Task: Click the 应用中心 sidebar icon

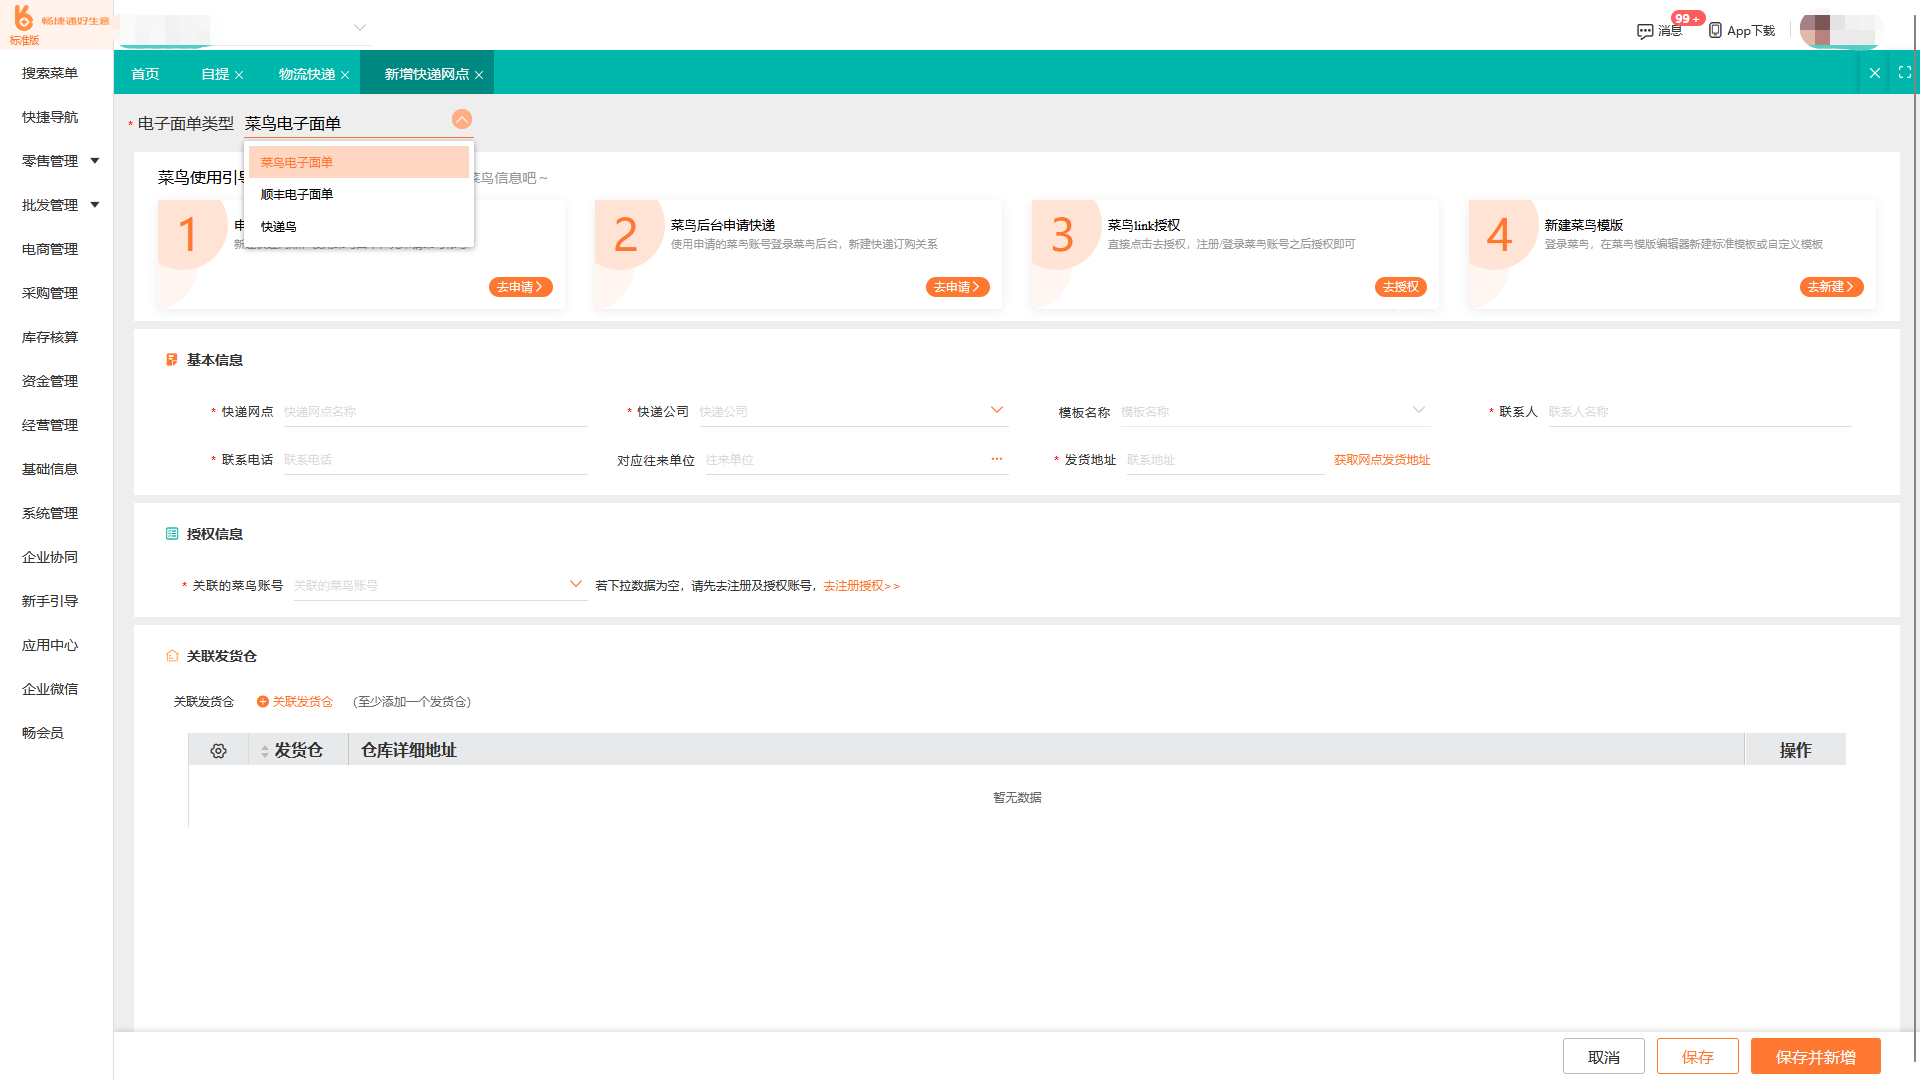Action: [50, 645]
